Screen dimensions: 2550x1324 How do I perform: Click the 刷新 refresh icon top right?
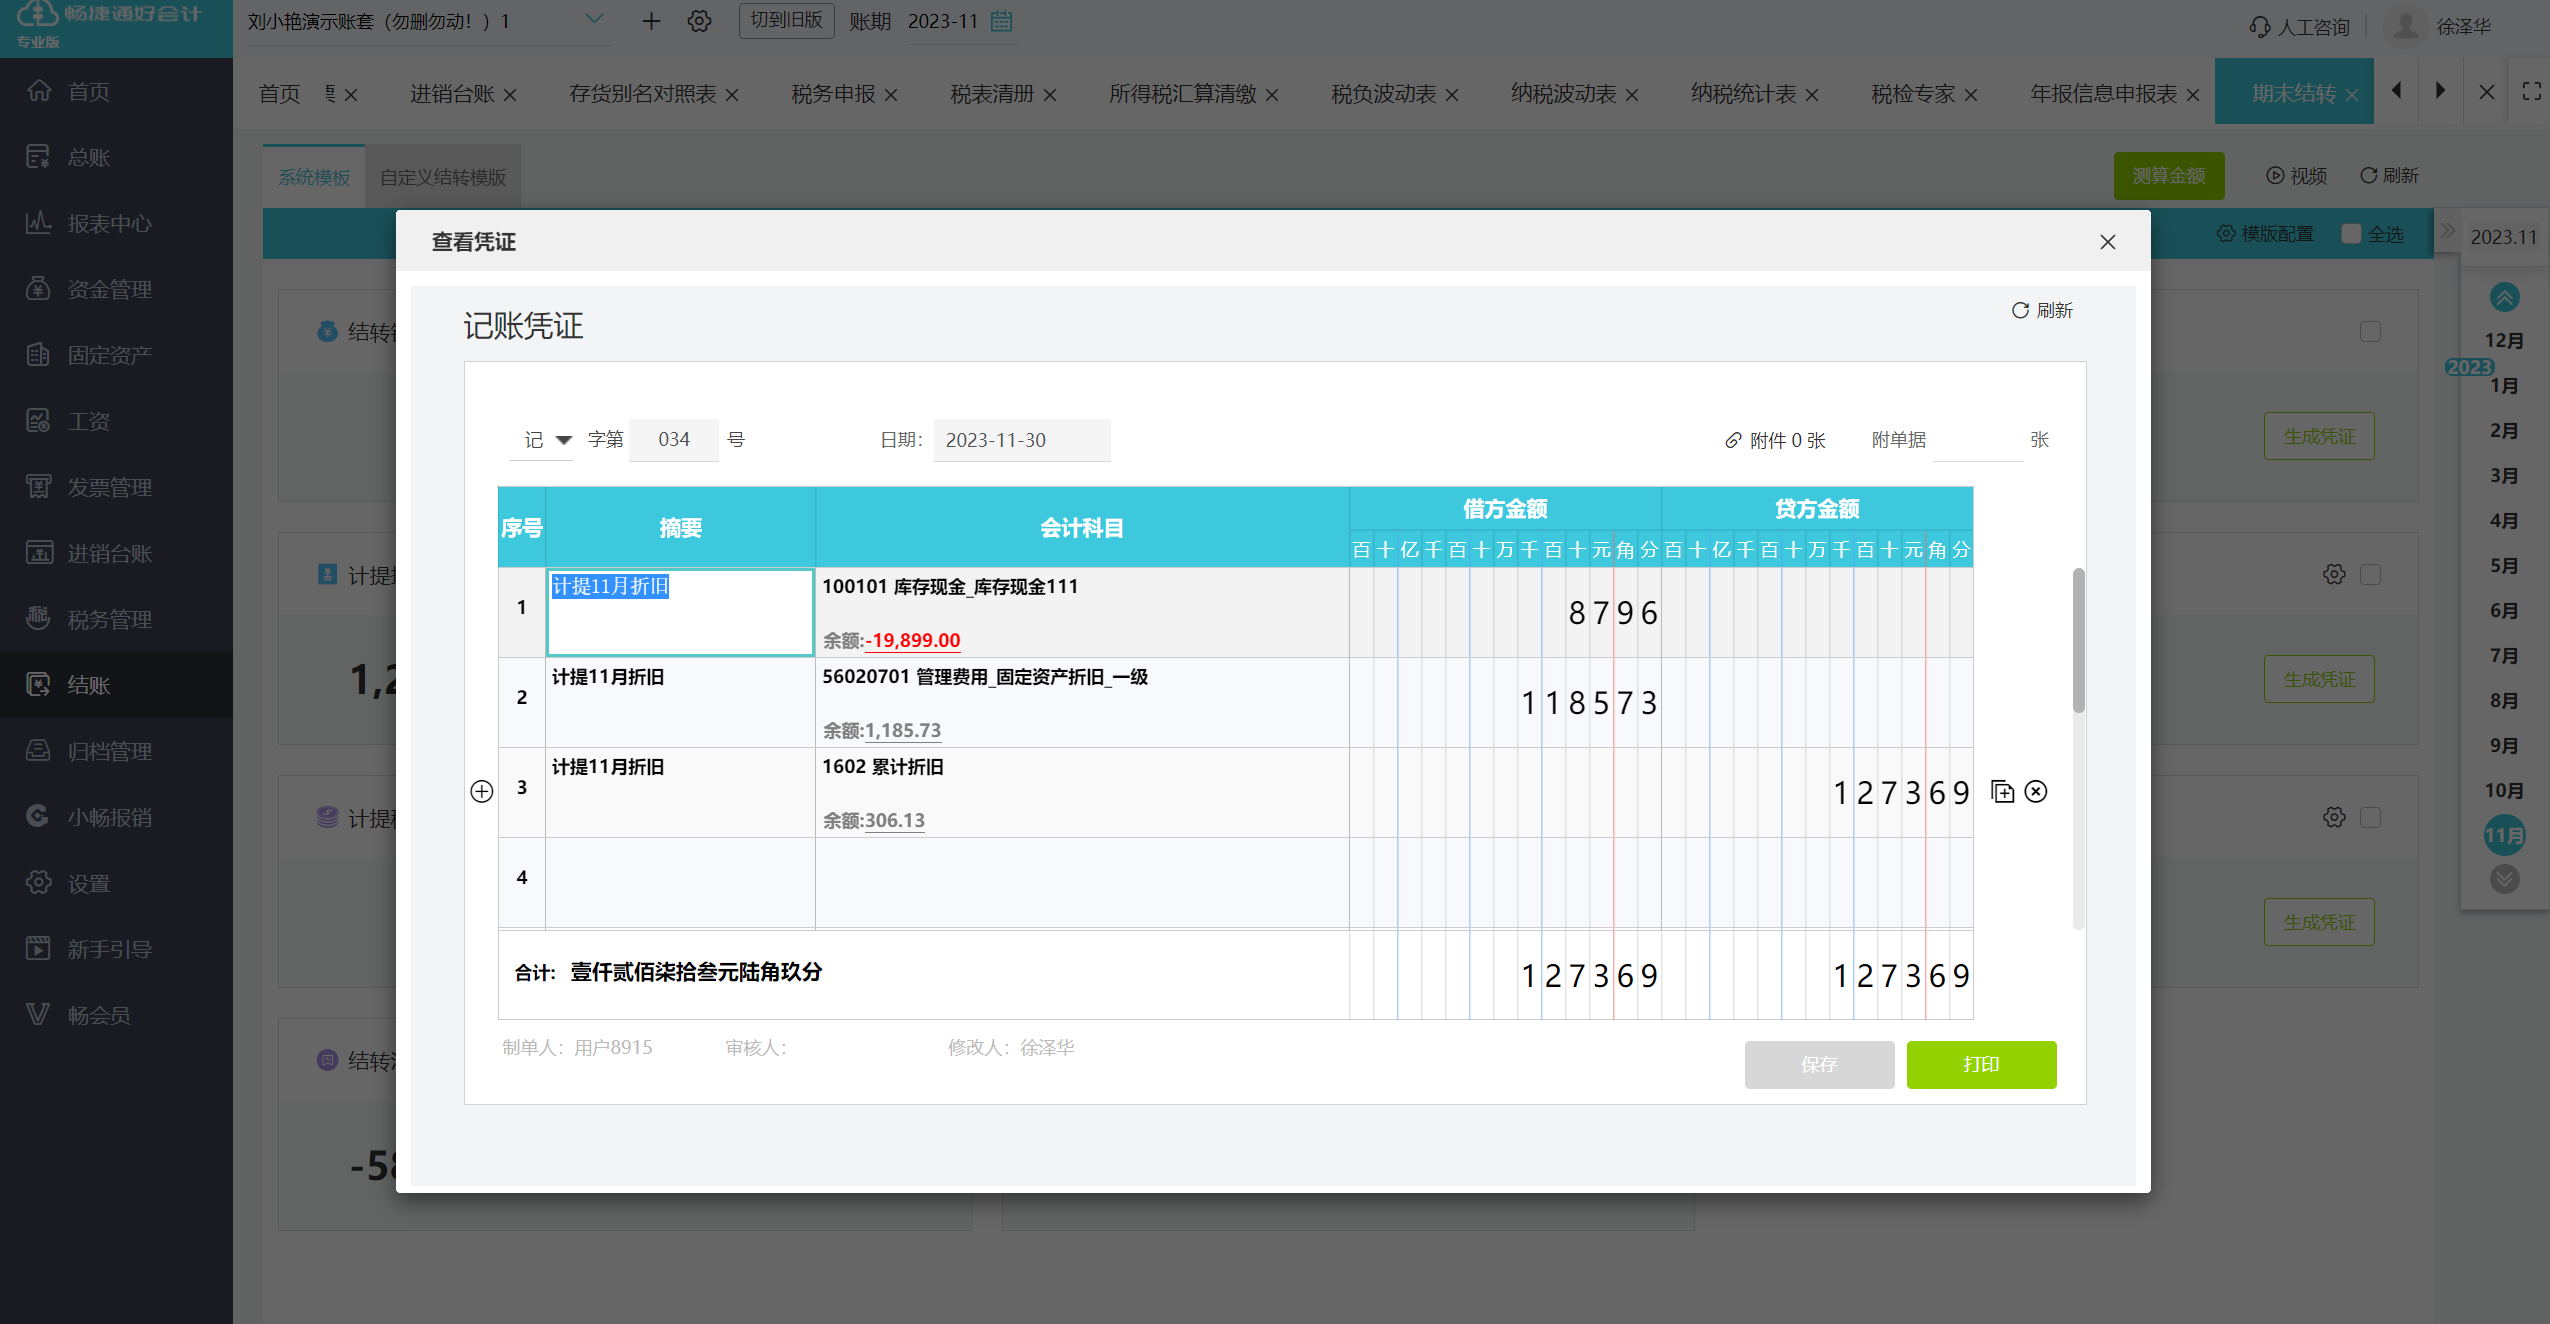2019,310
